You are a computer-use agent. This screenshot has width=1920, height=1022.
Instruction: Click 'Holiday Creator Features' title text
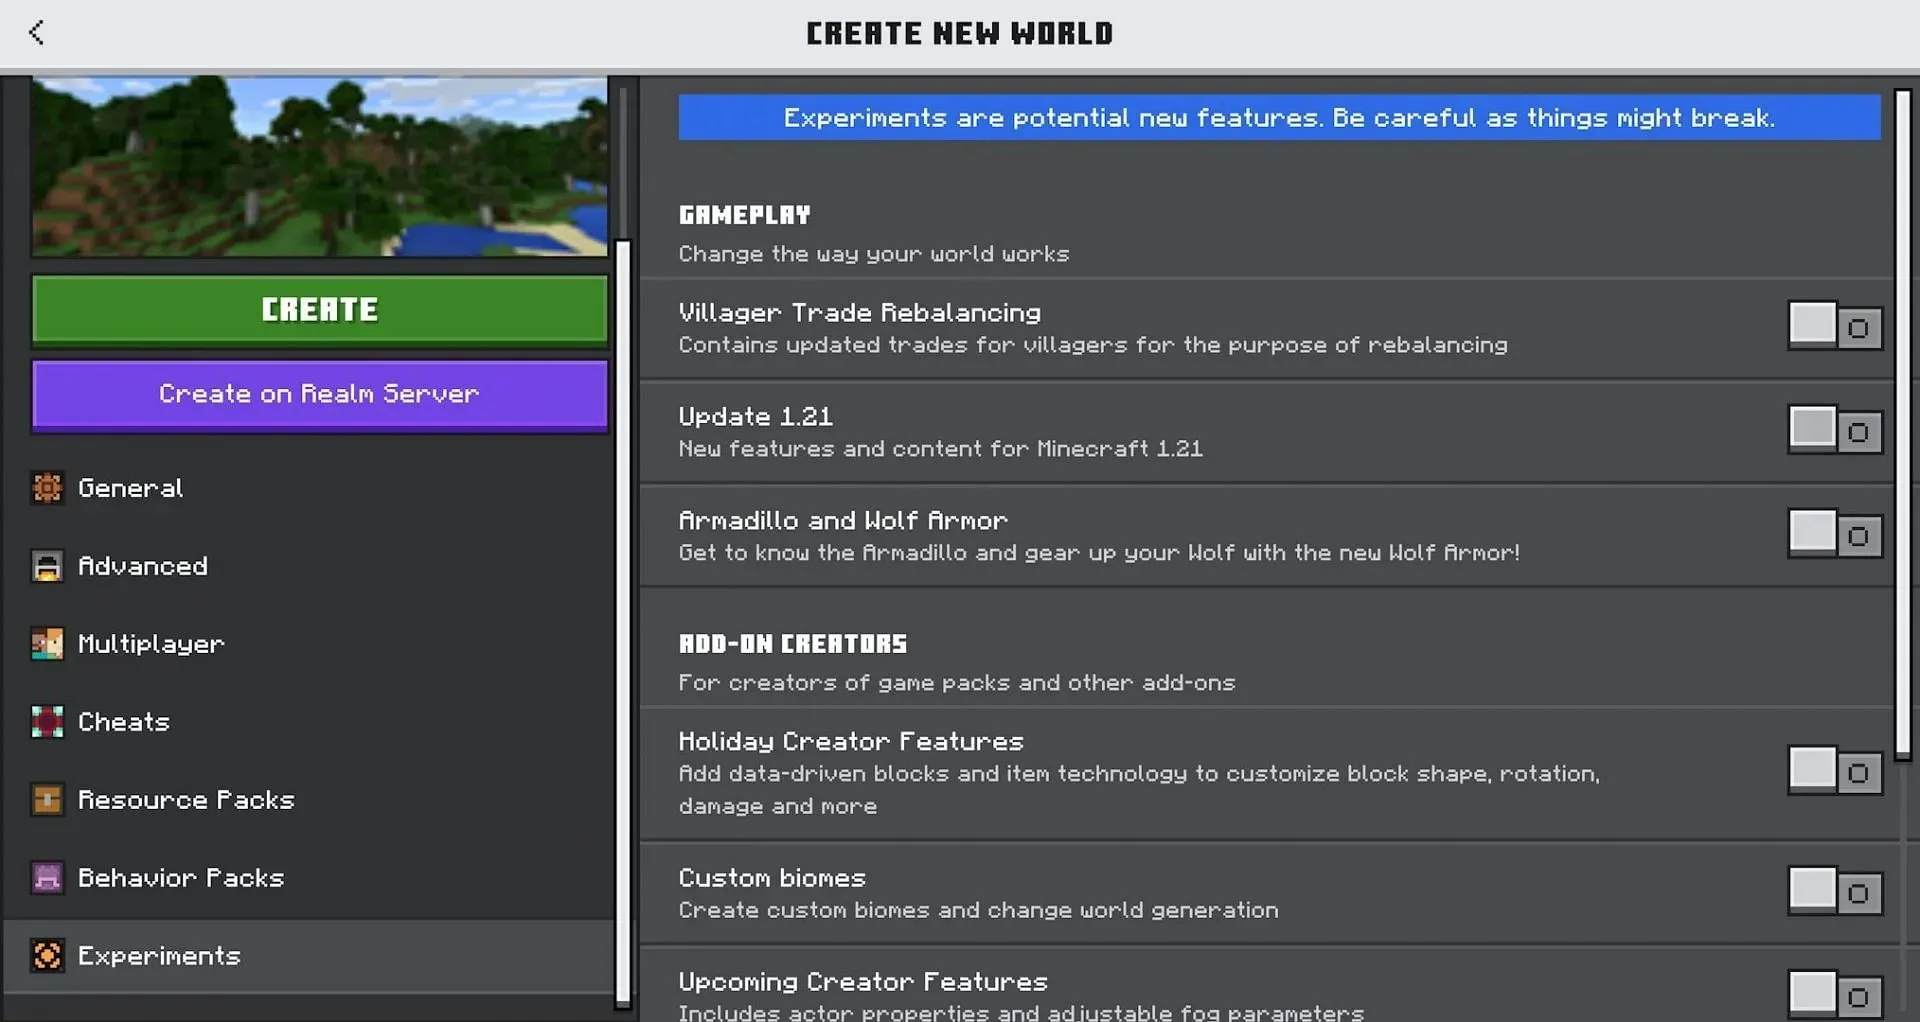(x=851, y=742)
